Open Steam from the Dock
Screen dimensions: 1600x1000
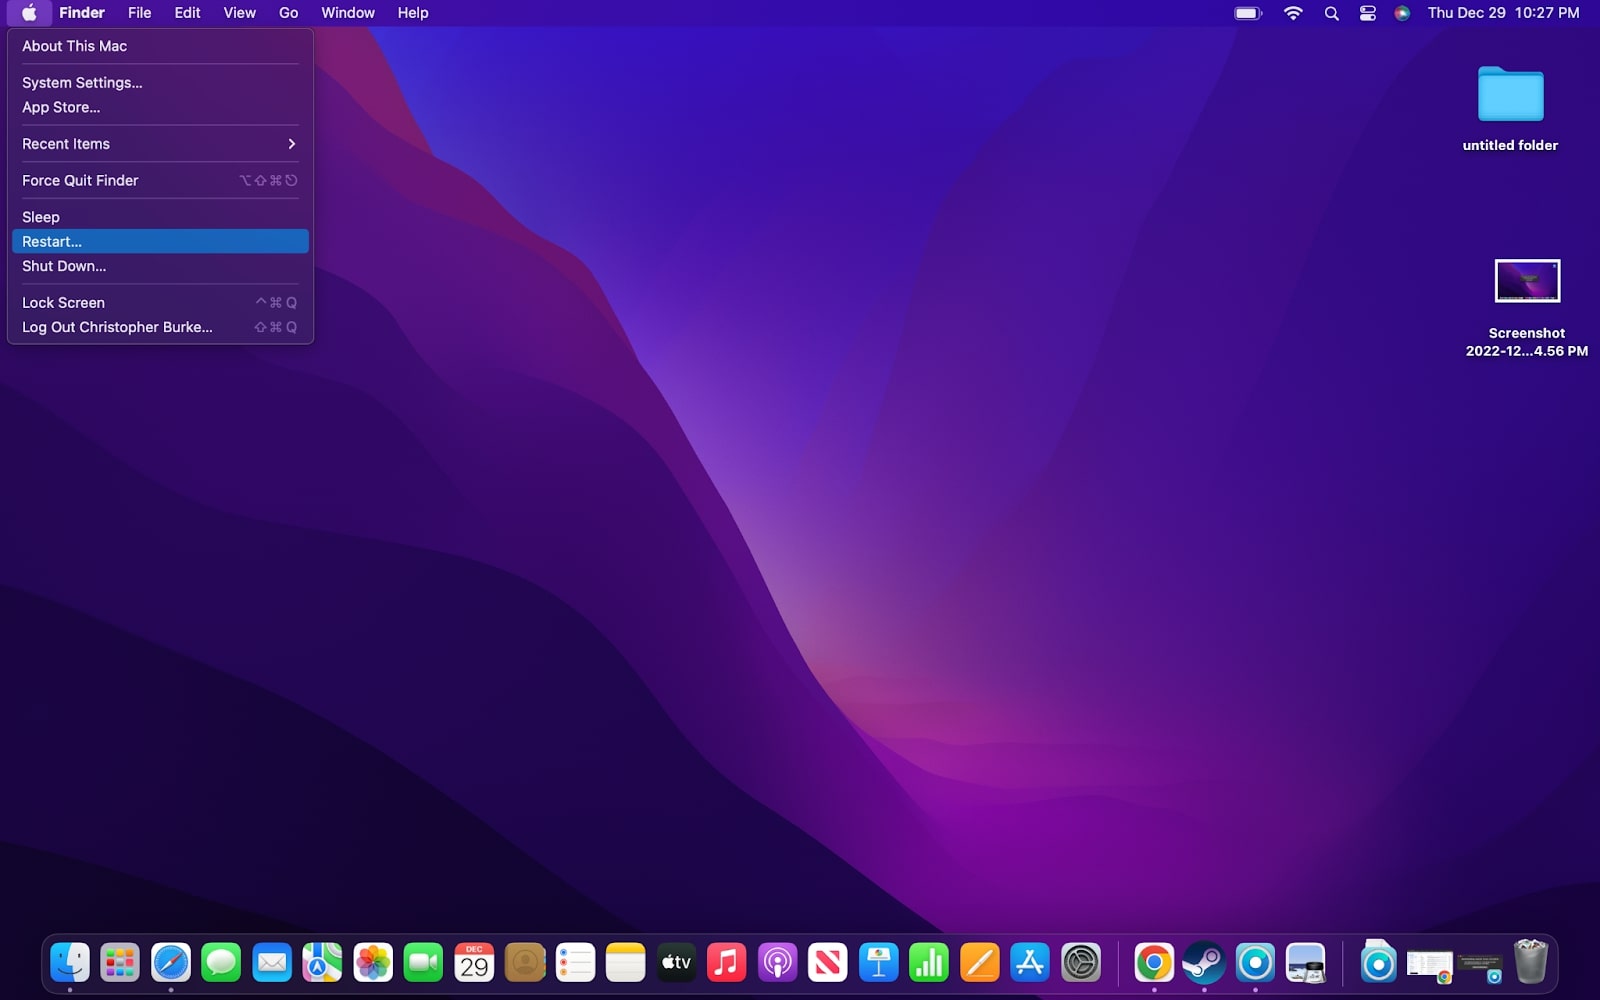point(1205,963)
